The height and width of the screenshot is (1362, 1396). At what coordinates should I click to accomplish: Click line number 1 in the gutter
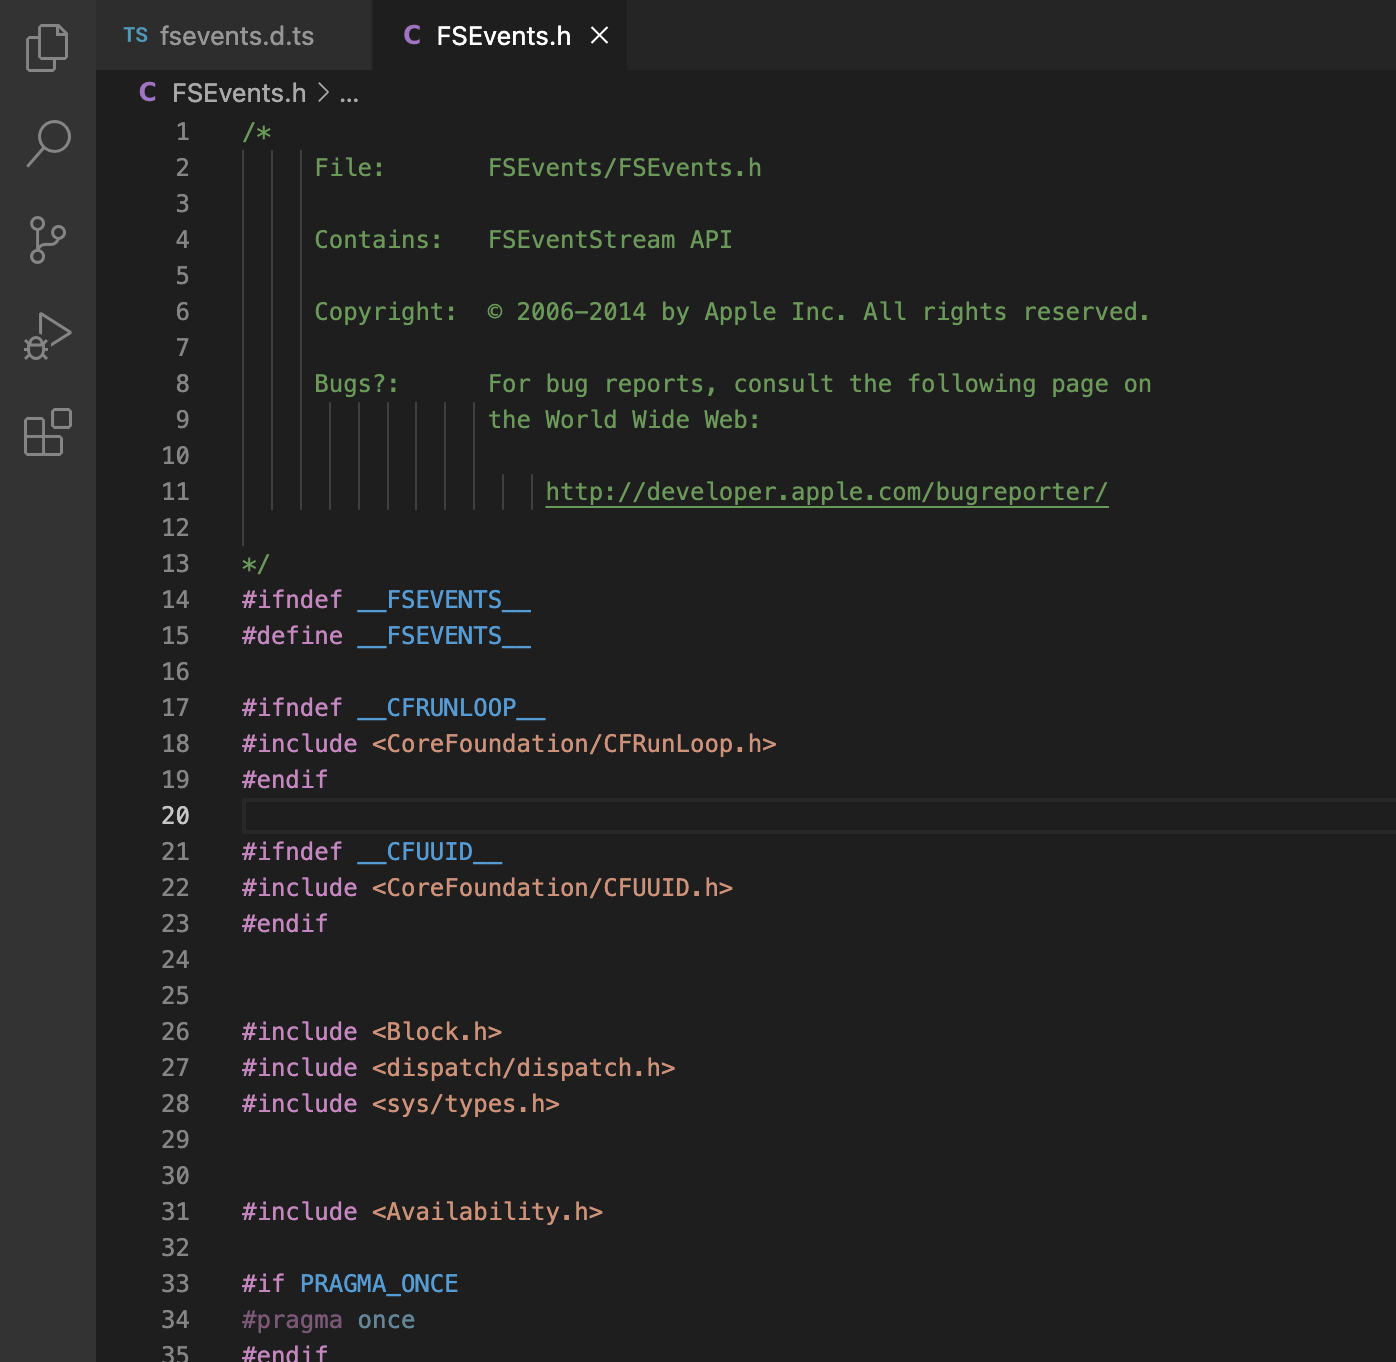tap(182, 132)
